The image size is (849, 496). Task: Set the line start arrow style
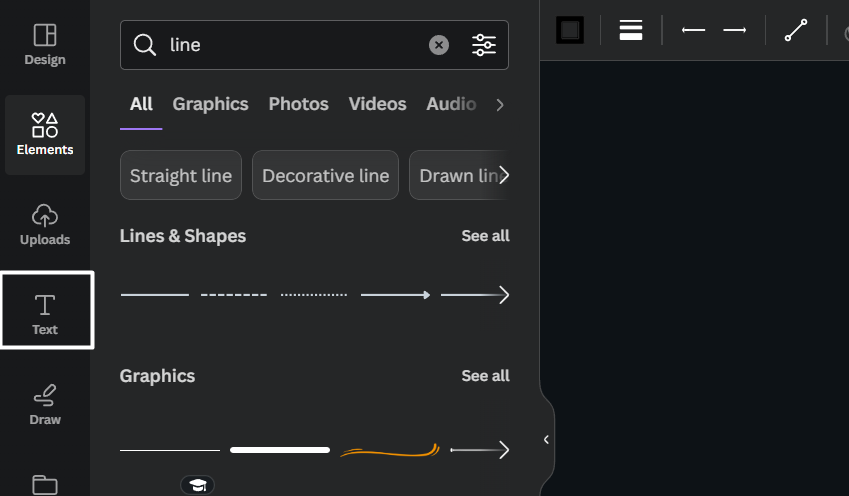click(694, 30)
